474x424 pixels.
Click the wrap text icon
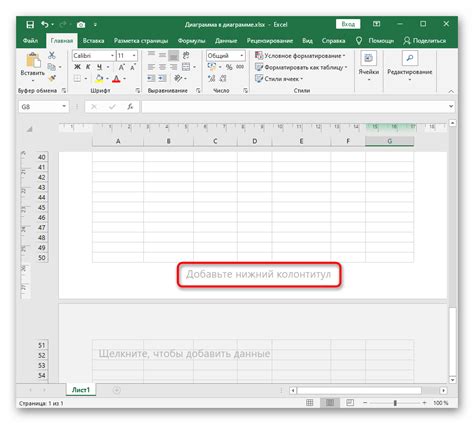(186, 55)
